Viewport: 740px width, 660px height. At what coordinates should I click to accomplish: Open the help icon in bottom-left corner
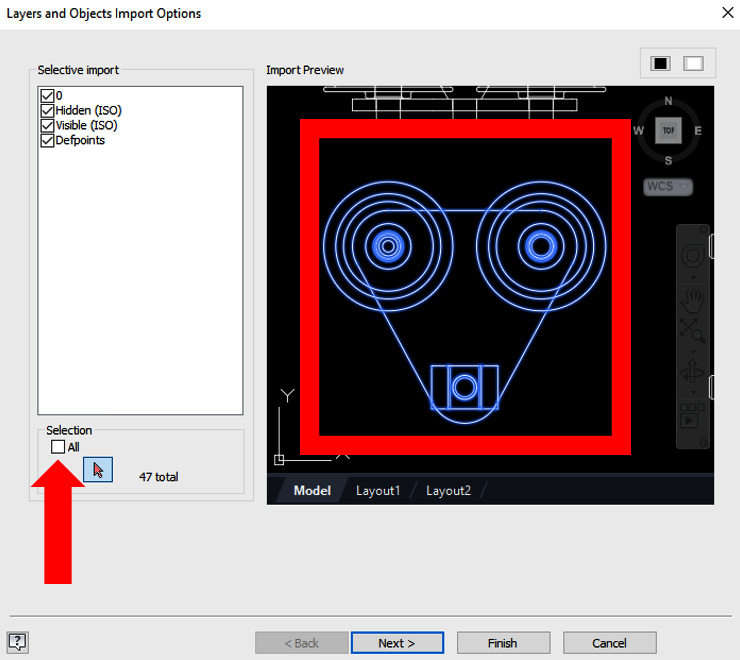point(17,642)
